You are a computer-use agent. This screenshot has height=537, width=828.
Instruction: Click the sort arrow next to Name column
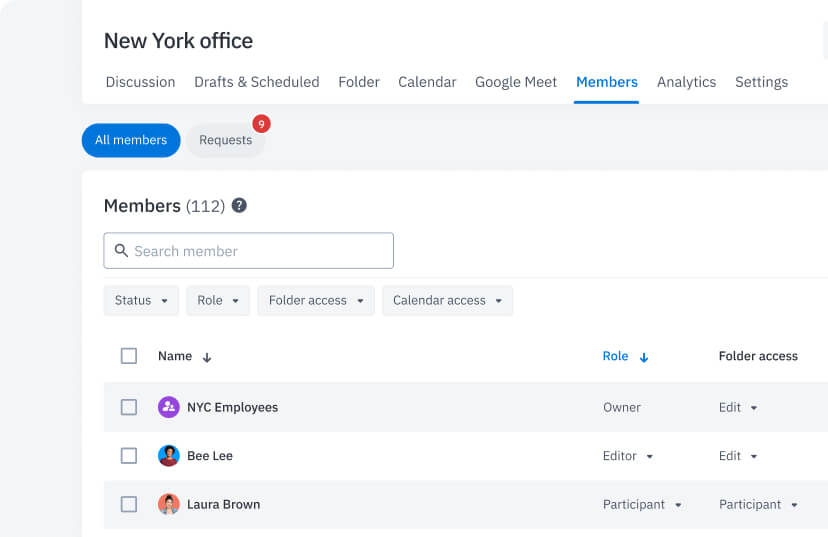tap(207, 357)
